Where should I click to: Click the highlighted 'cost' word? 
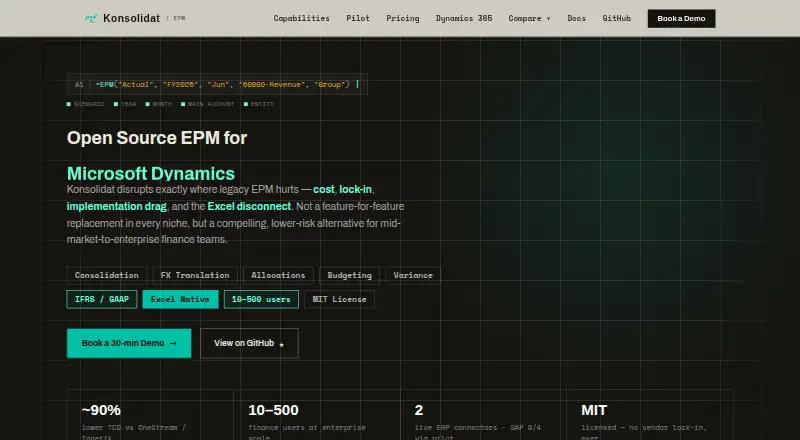[x=323, y=189]
